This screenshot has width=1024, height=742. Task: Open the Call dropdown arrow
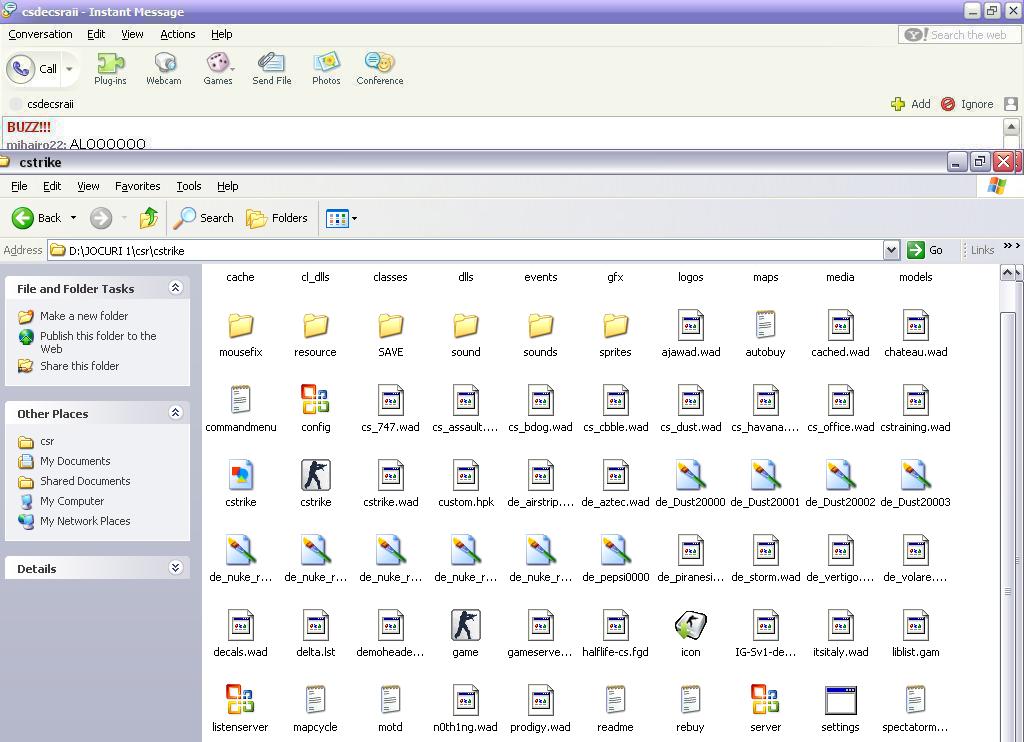click(x=69, y=70)
